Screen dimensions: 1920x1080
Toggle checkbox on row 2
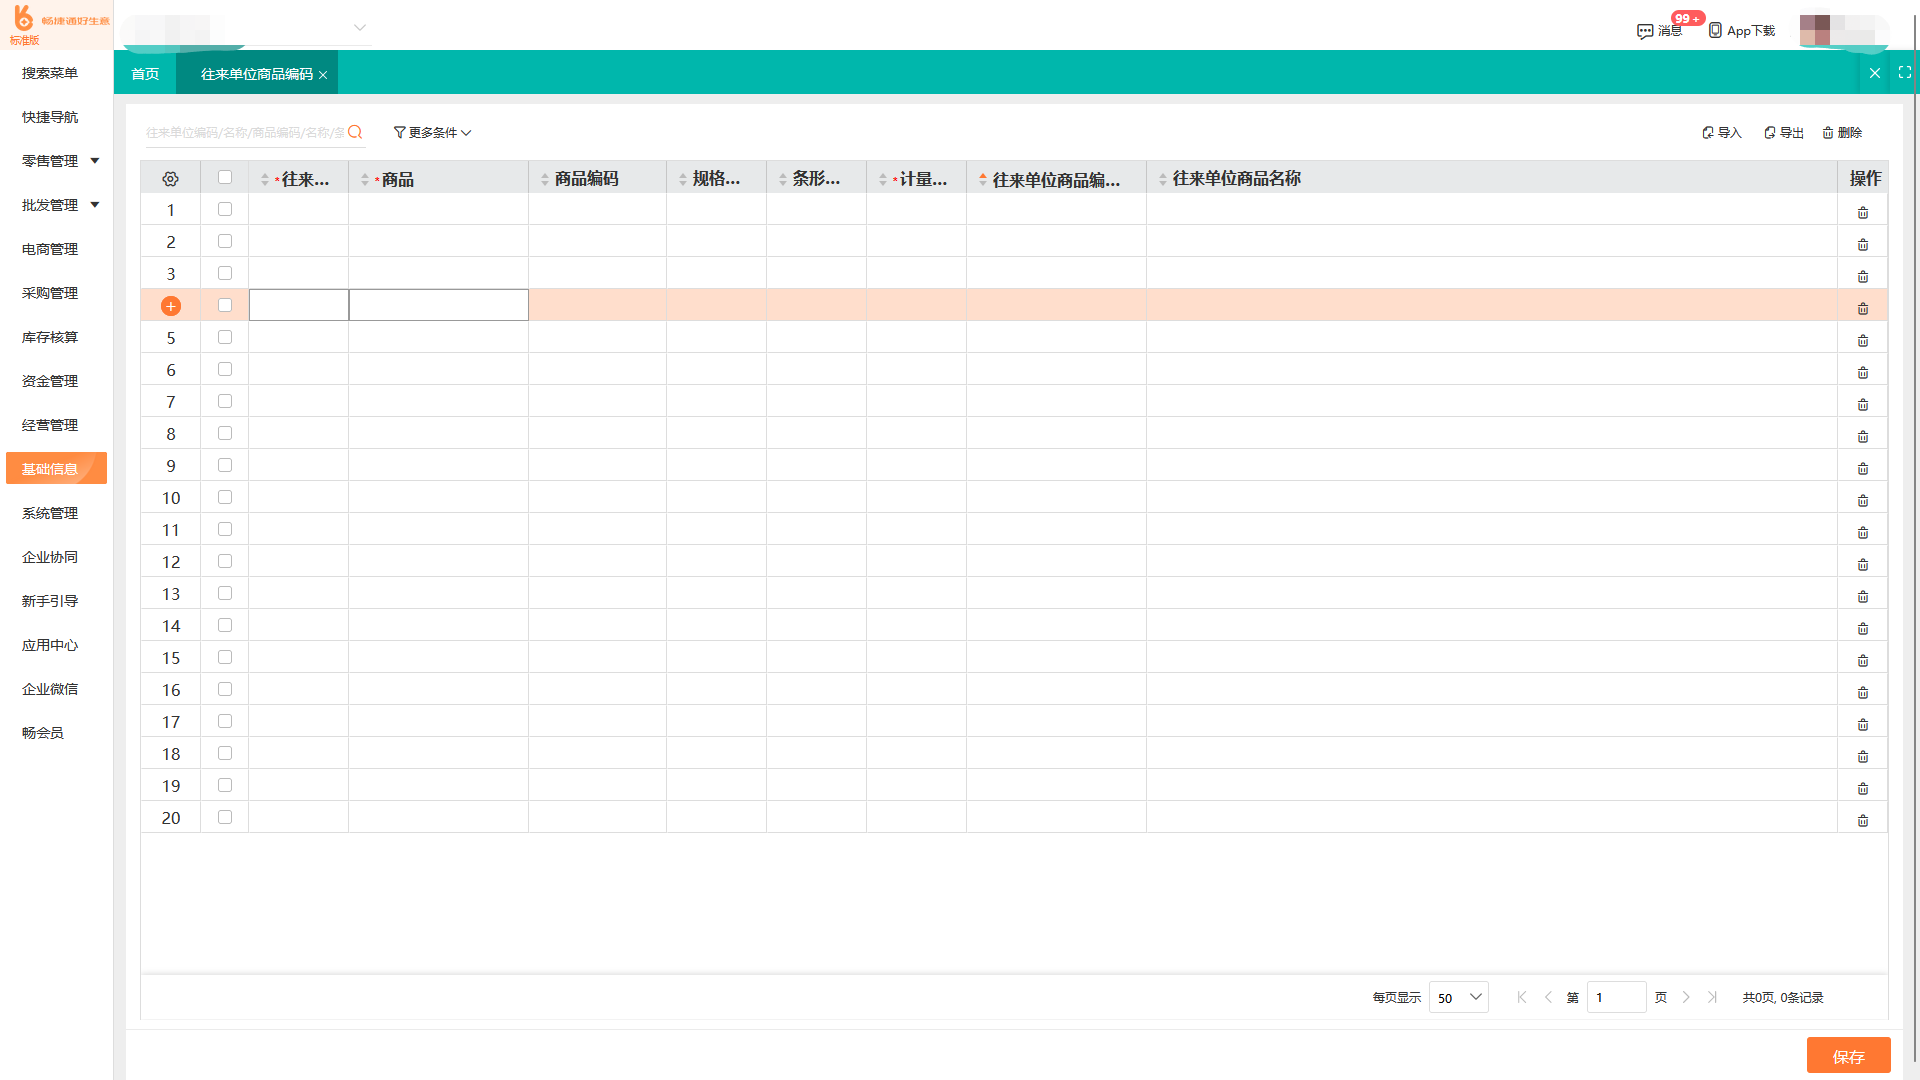pyautogui.click(x=224, y=241)
